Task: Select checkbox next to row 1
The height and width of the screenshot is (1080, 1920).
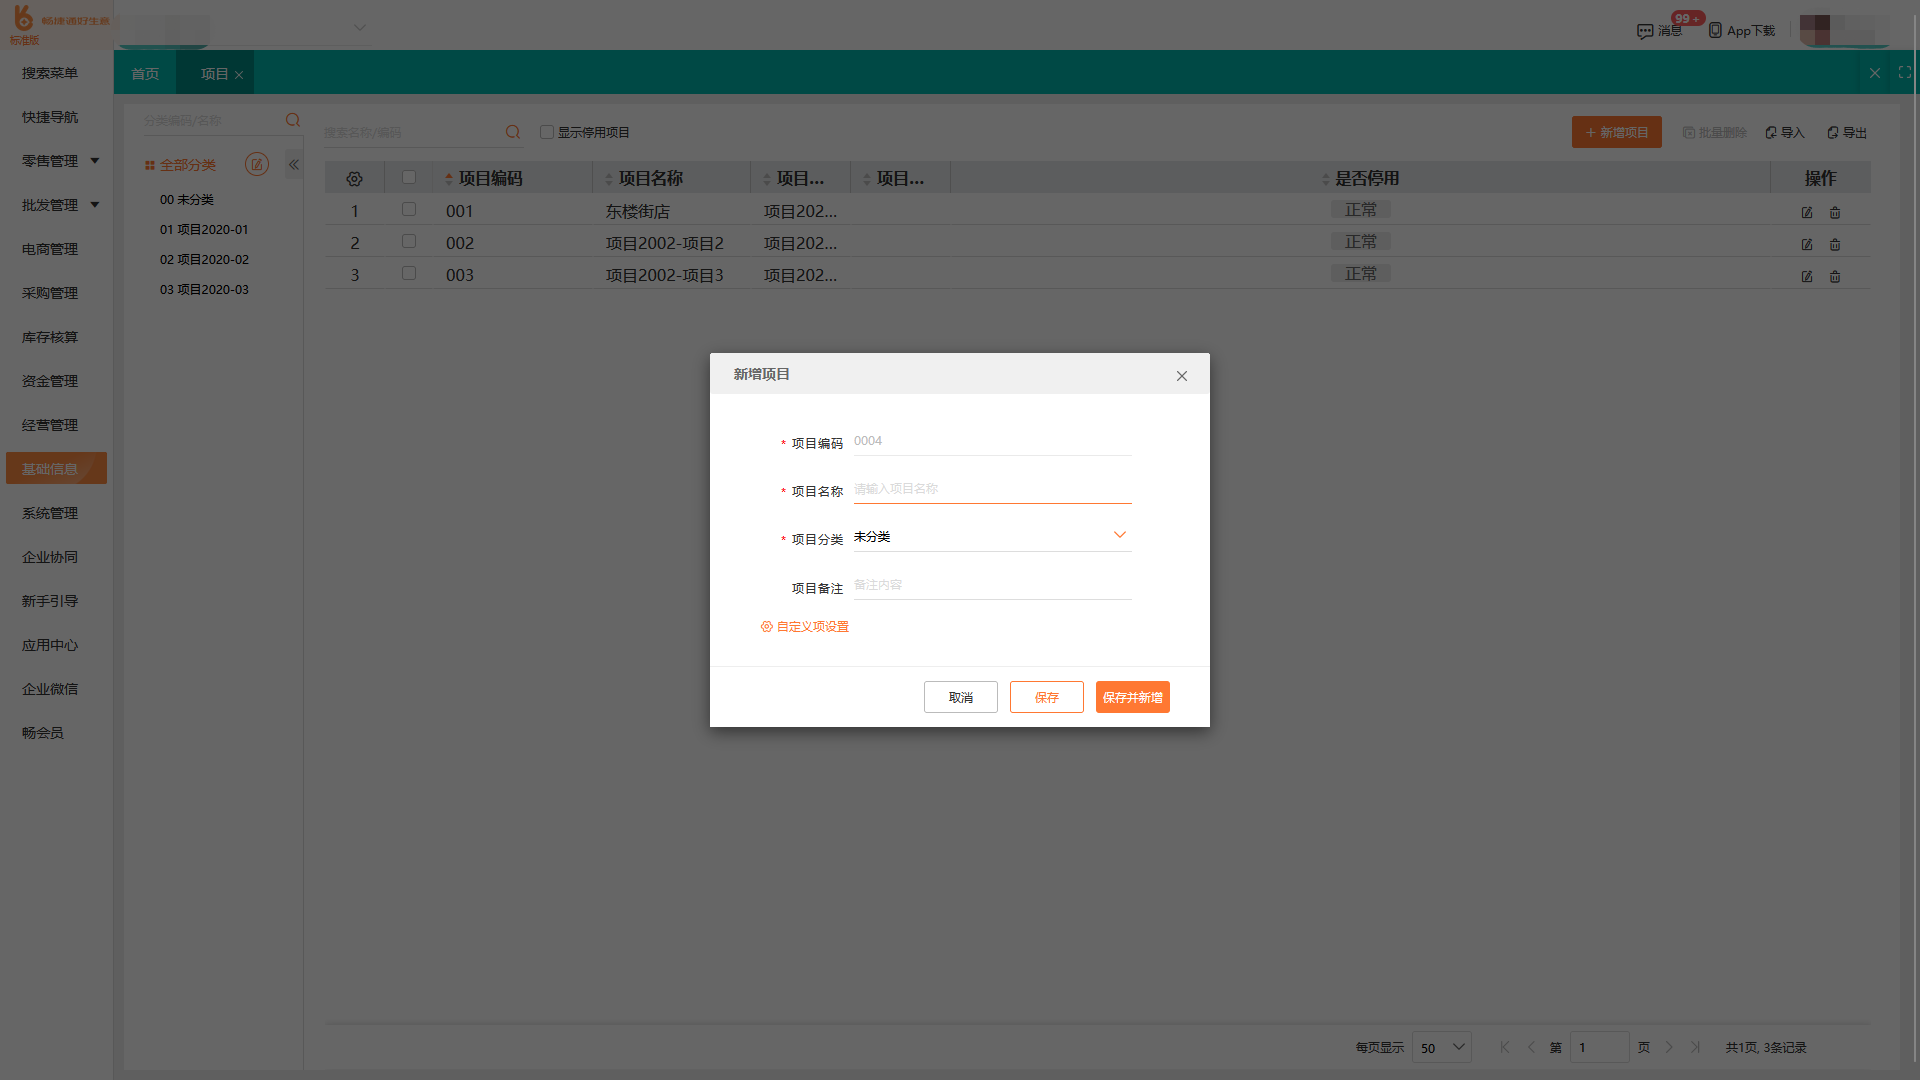Action: [409, 210]
